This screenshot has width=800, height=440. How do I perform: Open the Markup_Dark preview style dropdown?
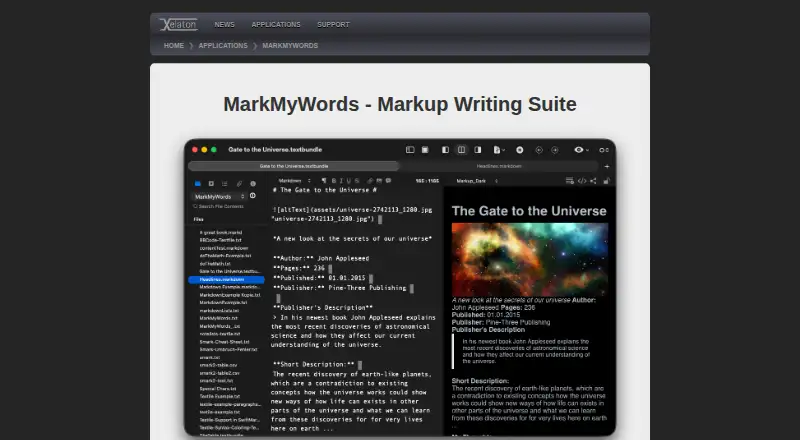coord(477,181)
